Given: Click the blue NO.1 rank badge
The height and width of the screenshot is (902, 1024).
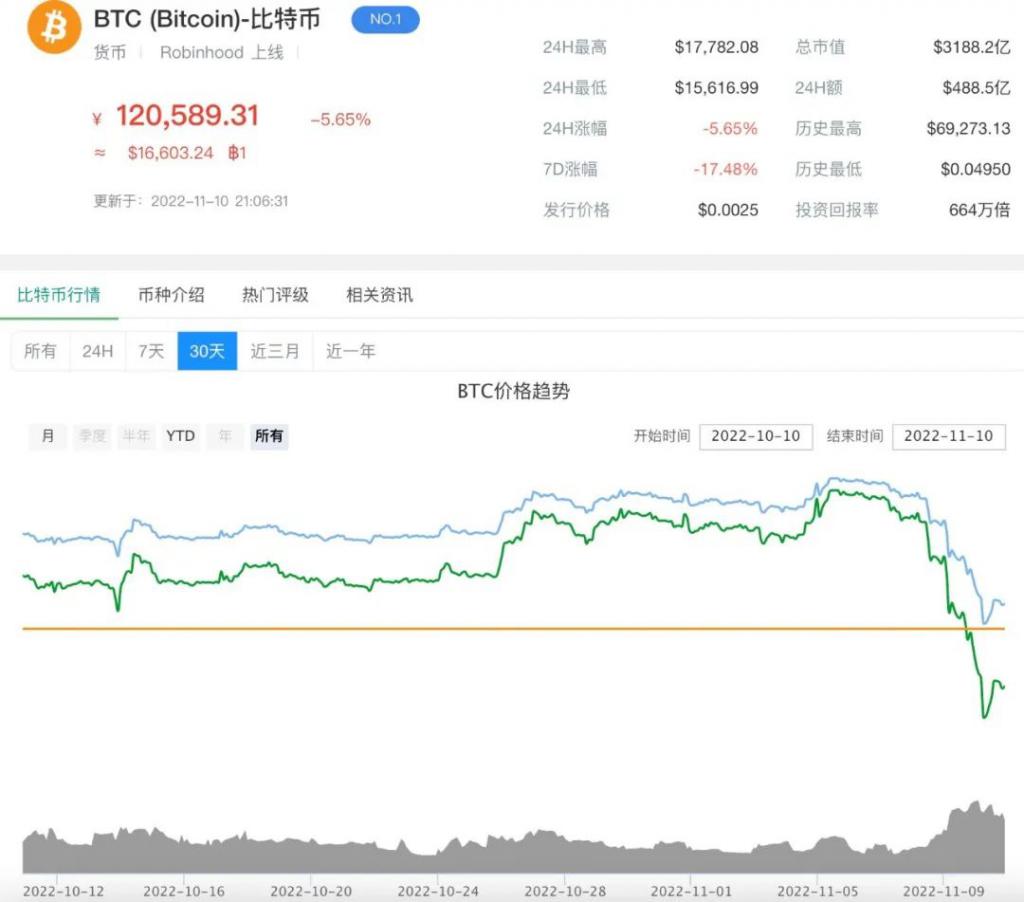Looking at the screenshot, I should [385, 20].
